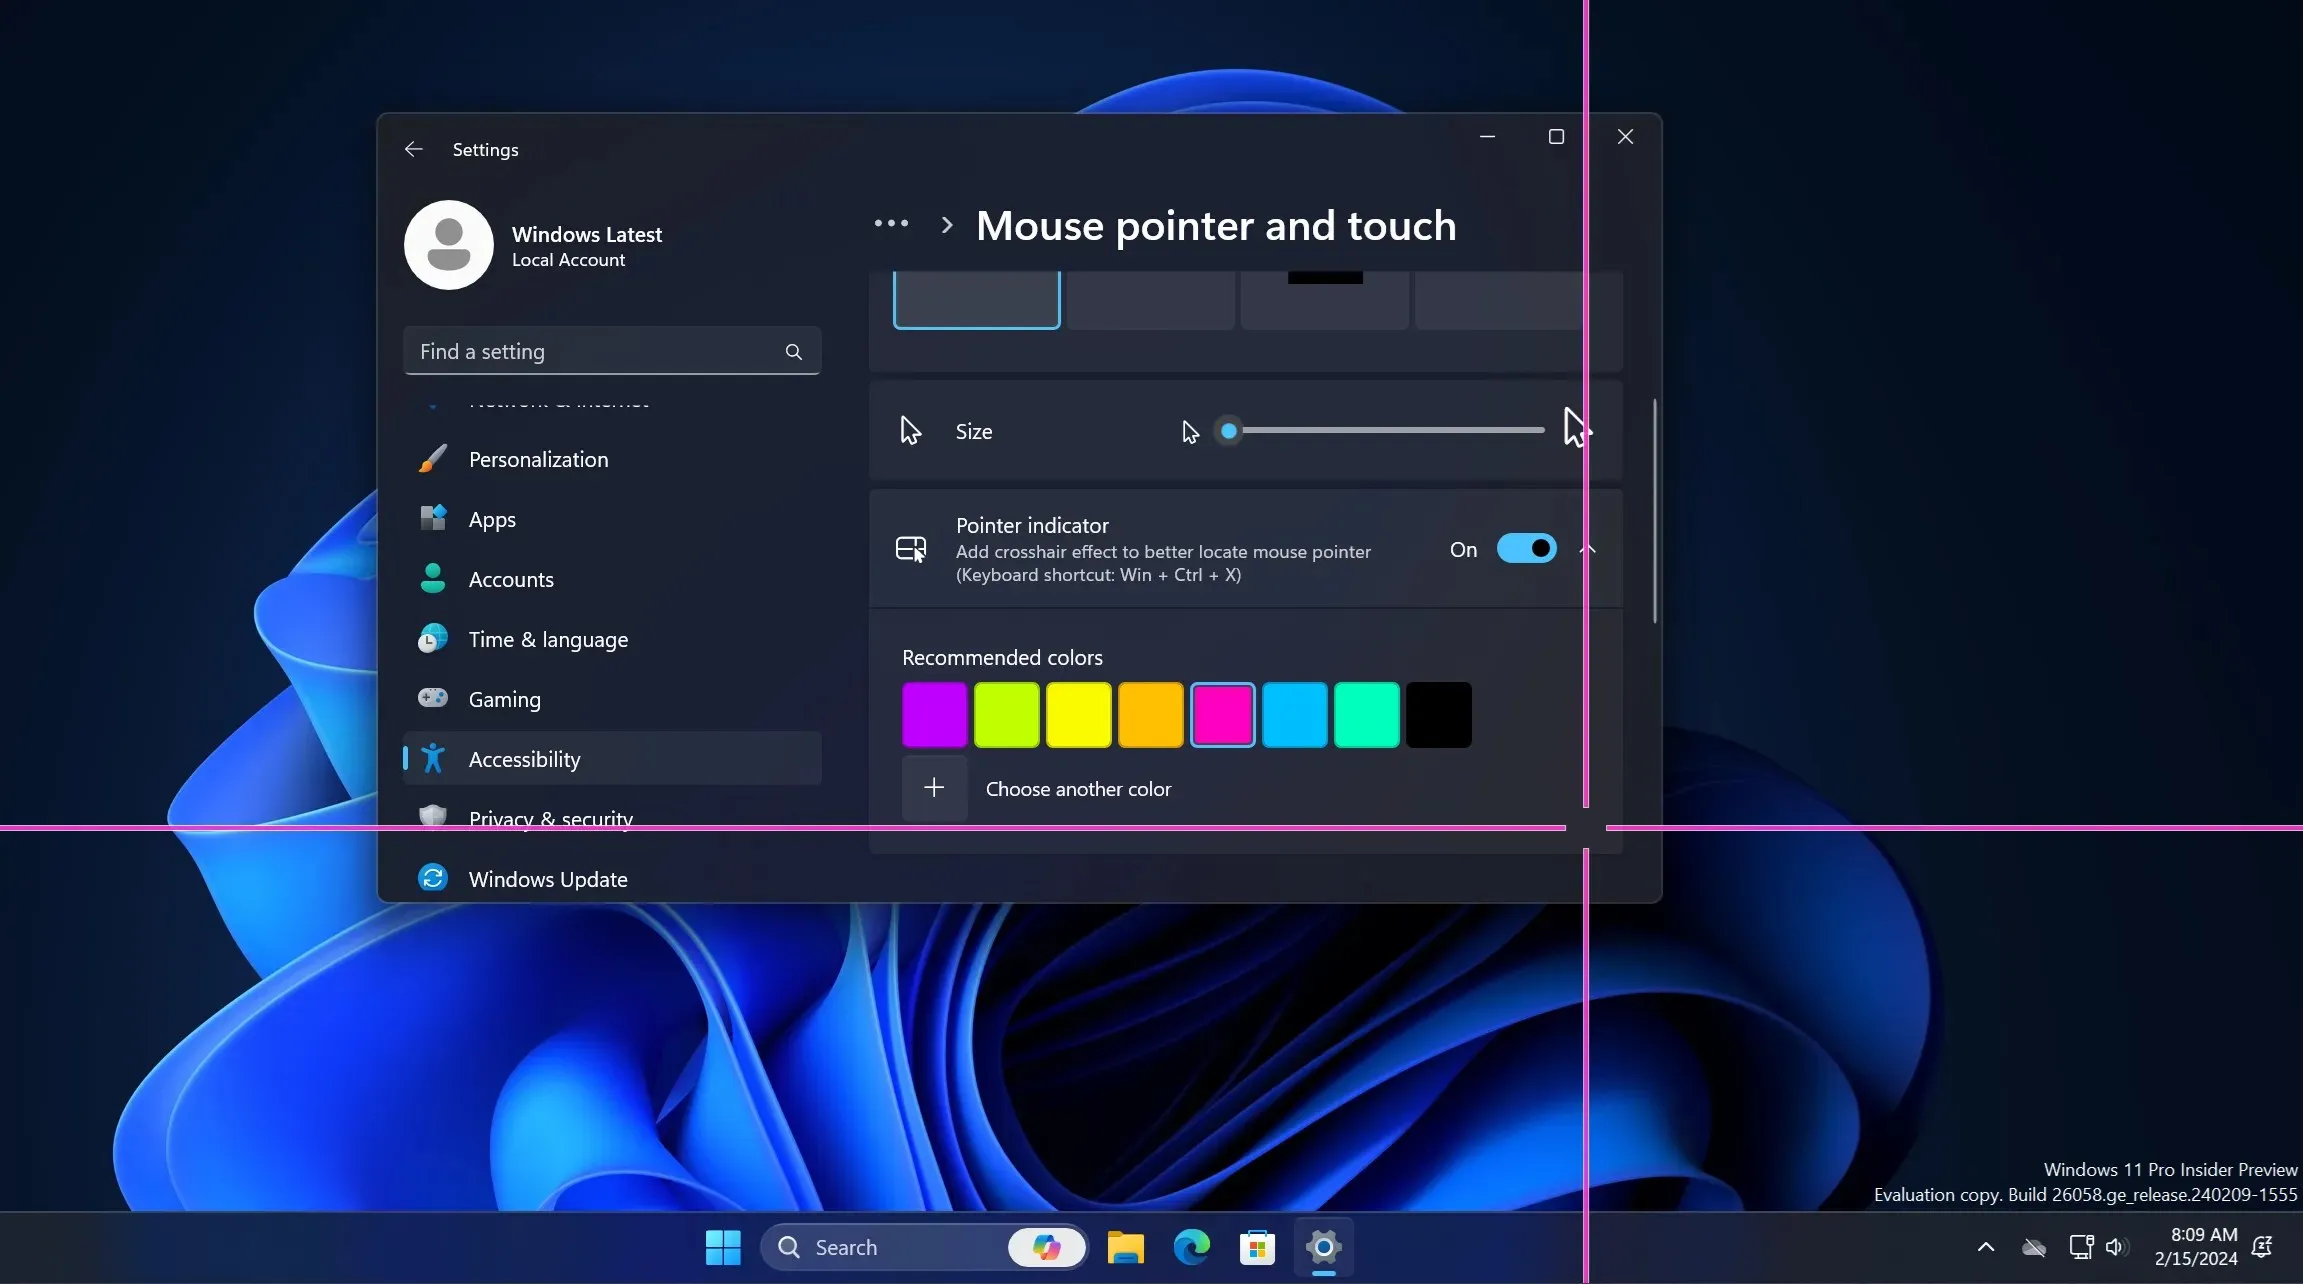Click the back arrow navigation icon
2303x1284 pixels.
pyautogui.click(x=414, y=149)
